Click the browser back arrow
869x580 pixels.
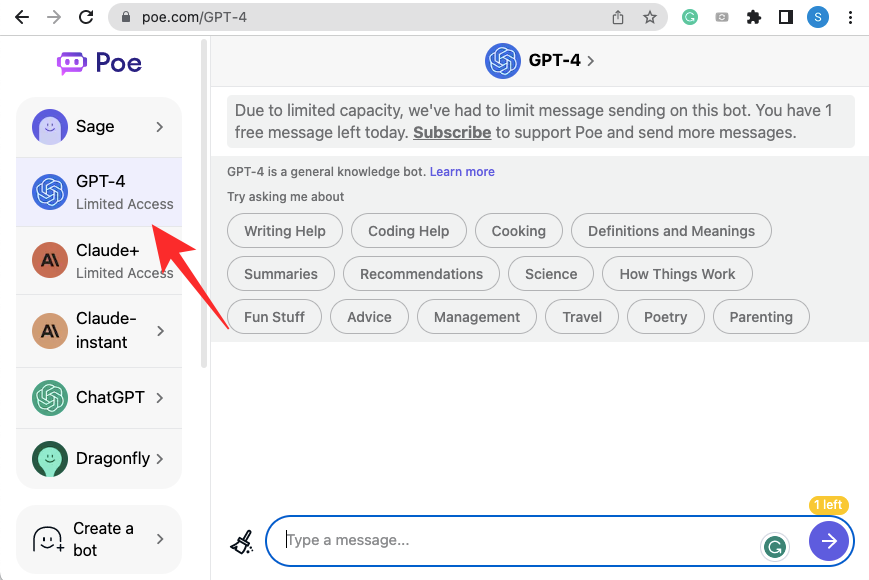coord(22,17)
